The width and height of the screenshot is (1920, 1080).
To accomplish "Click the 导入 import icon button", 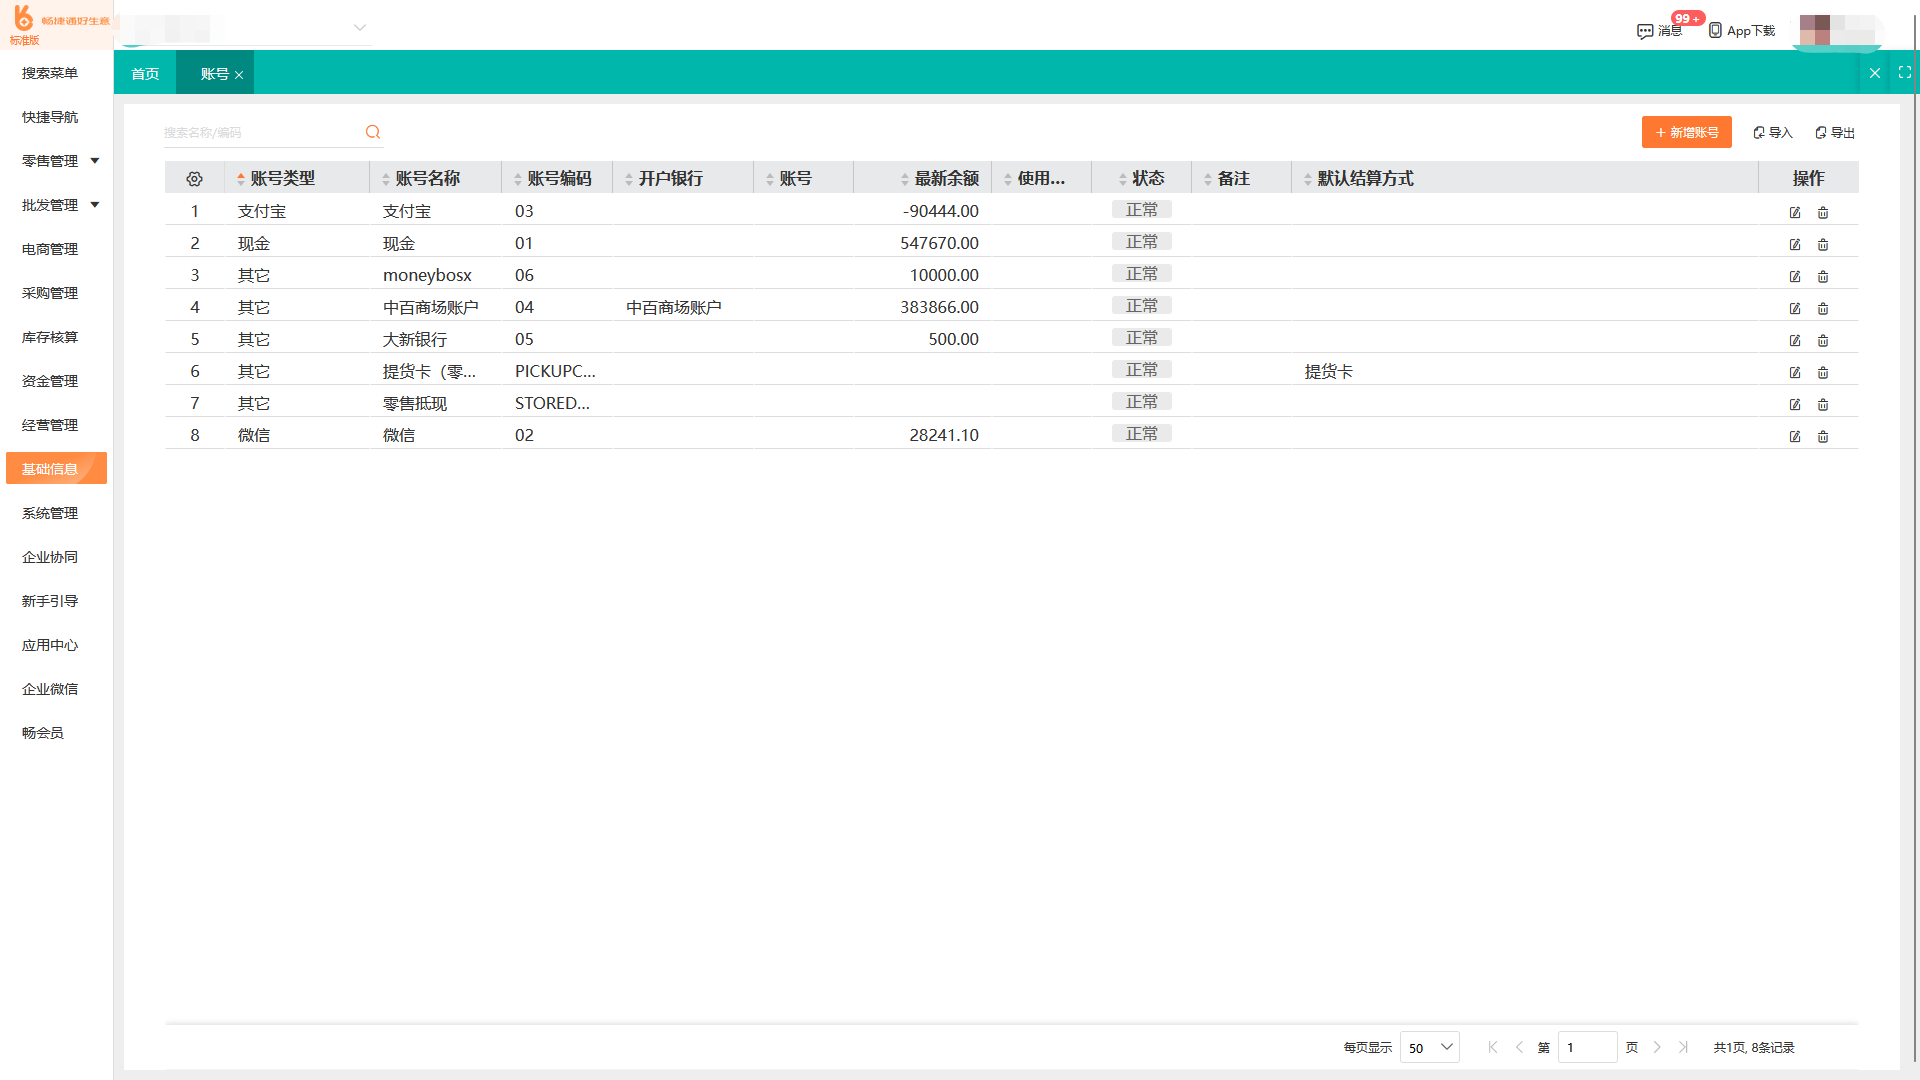I will point(1775,131).
